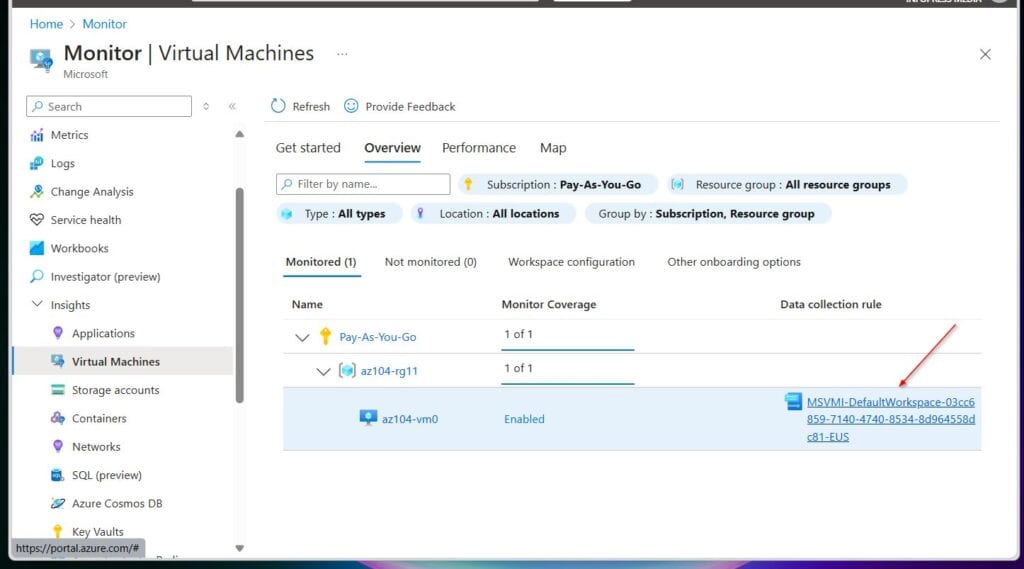Click the az104-vm0 virtual machine icon
This screenshot has height=569, width=1024.
pyautogui.click(x=368, y=418)
